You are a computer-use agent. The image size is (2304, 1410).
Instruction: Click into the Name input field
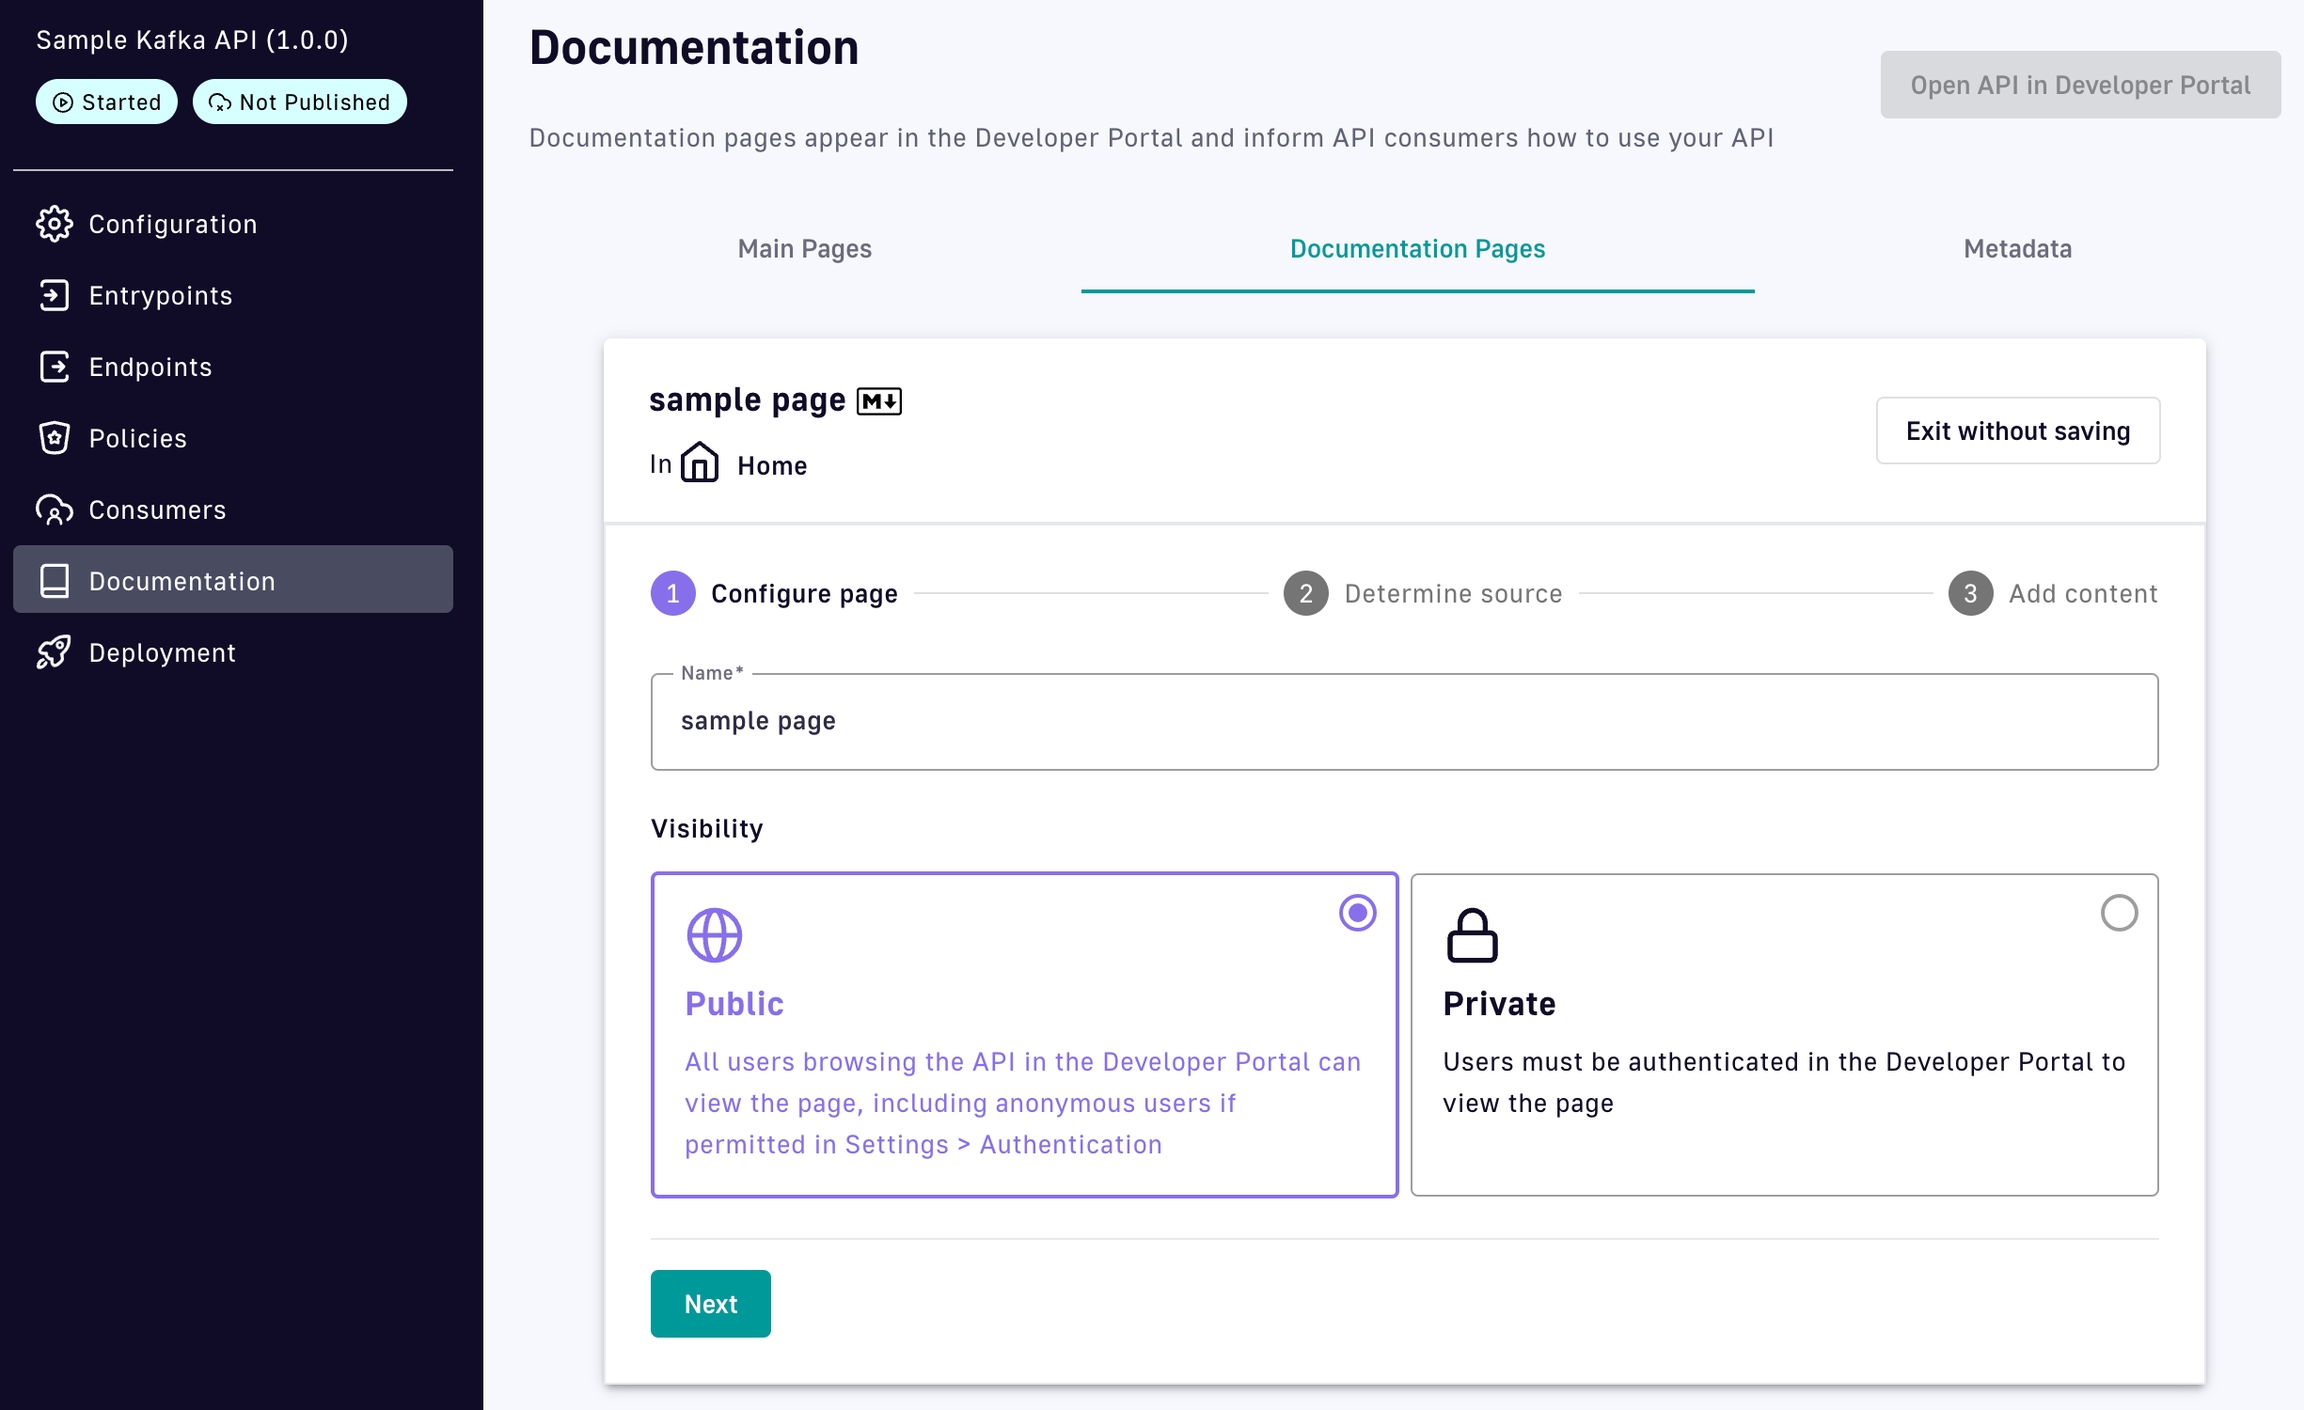(x=1403, y=721)
